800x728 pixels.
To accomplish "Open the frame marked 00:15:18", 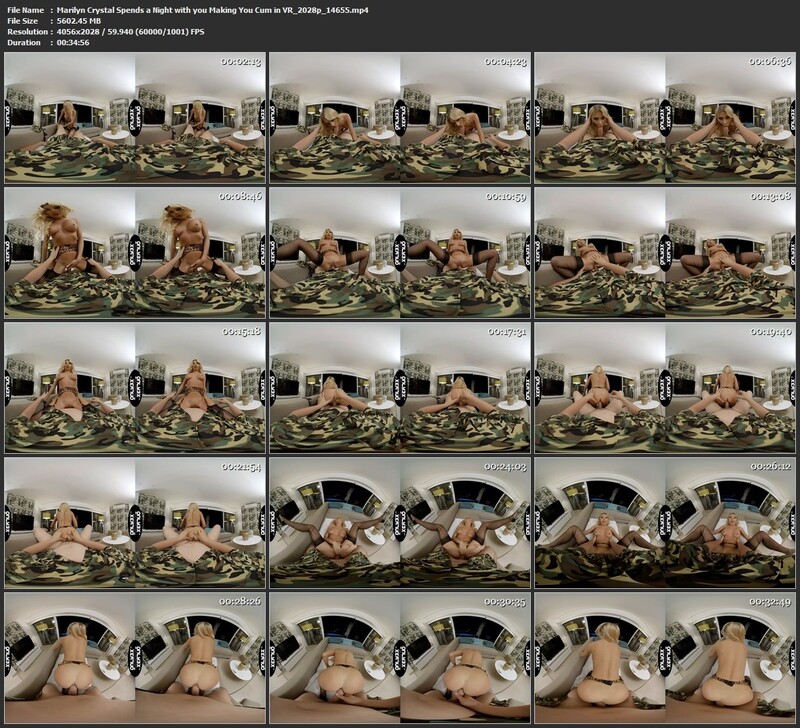I will click(x=135, y=387).
